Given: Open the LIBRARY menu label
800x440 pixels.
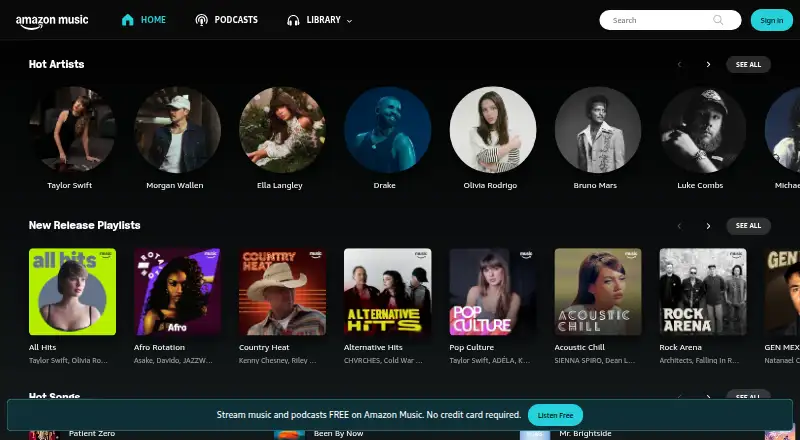Looking at the screenshot, I should [323, 20].
